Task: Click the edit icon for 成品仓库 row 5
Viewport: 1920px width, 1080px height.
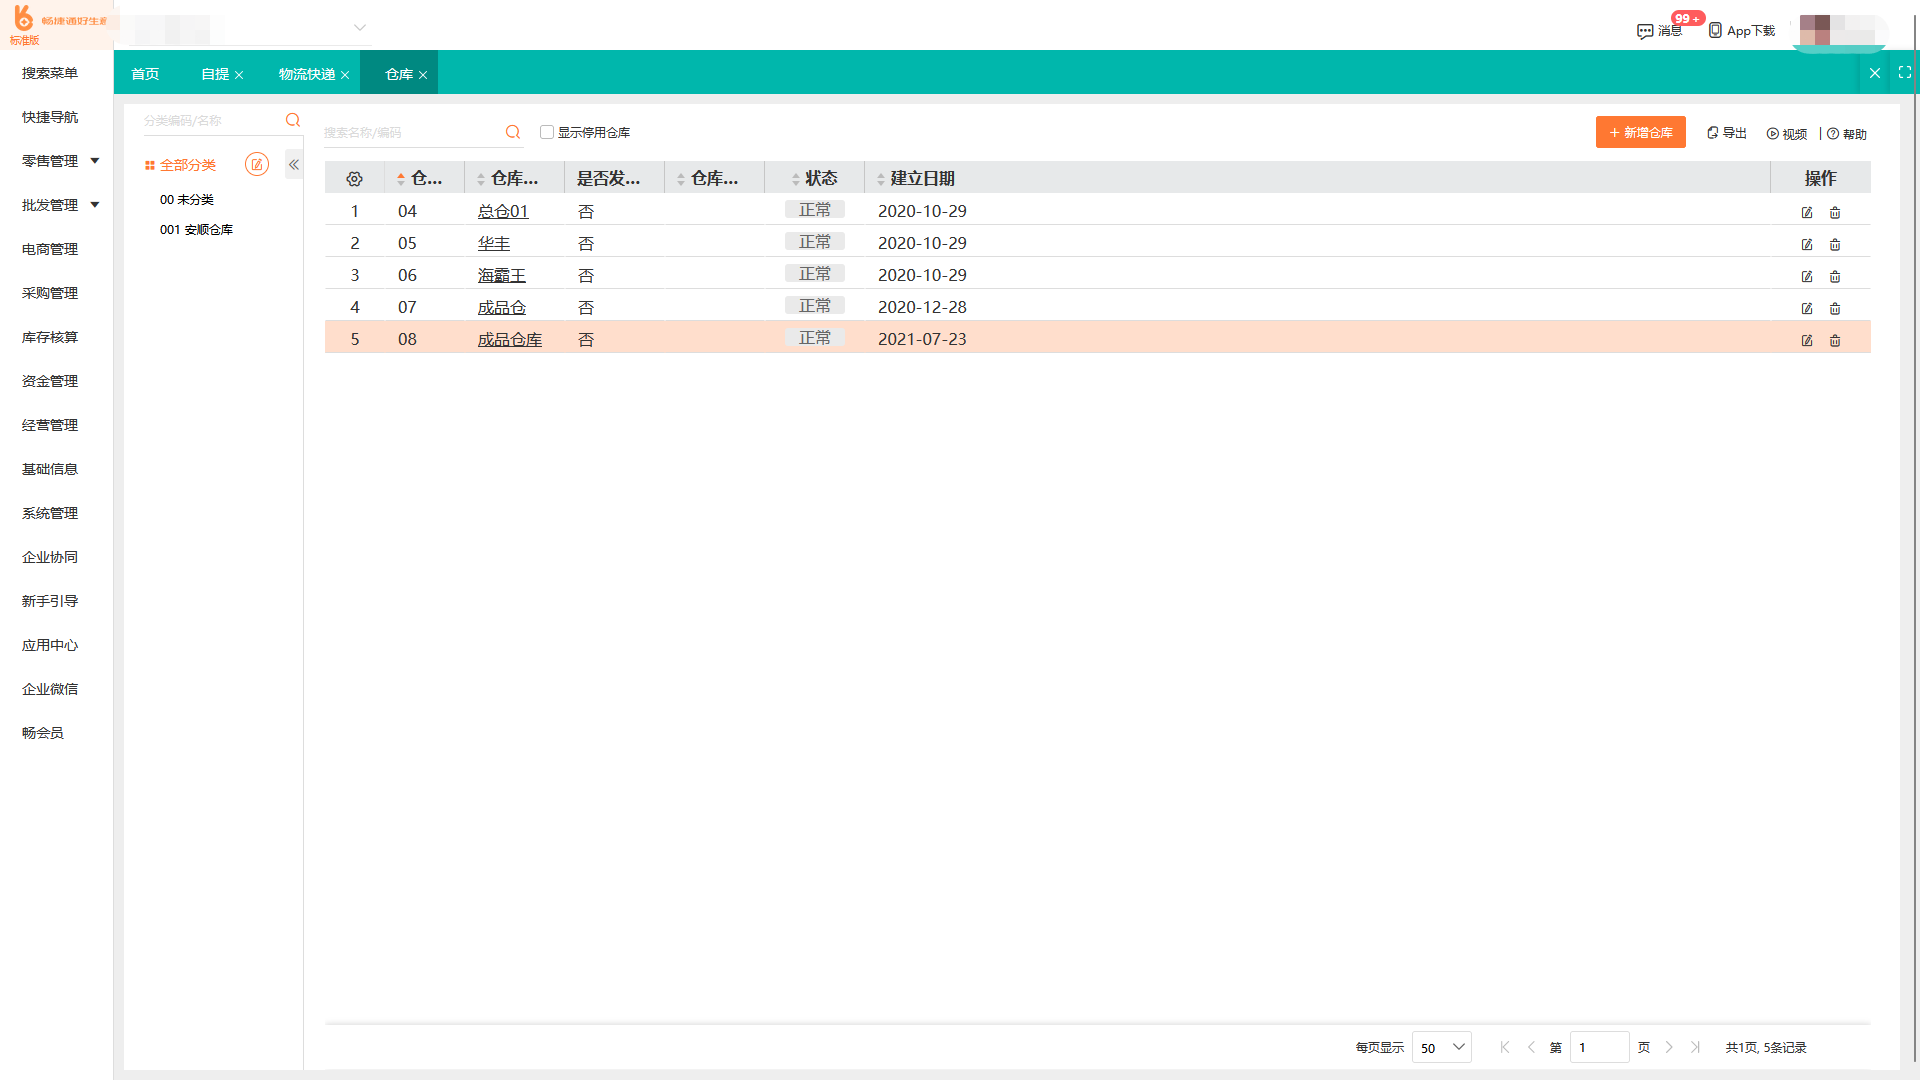Action: (x=1807, y=339)
